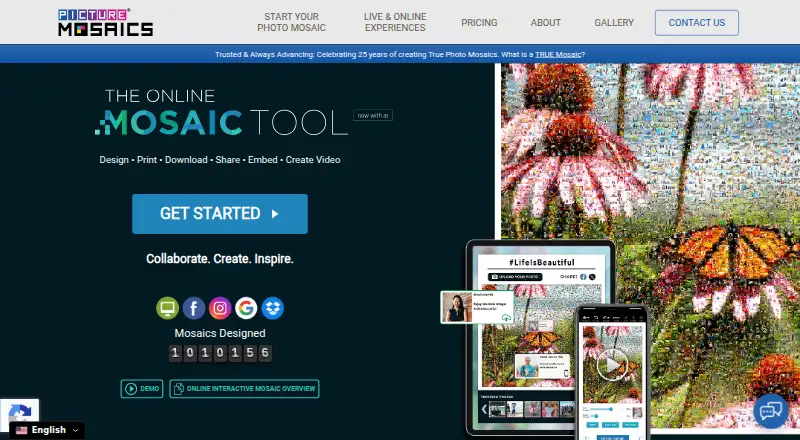Screen dimensions: 800x440
Task: Click the Get Started button
Action: click(x=220, y=214)
